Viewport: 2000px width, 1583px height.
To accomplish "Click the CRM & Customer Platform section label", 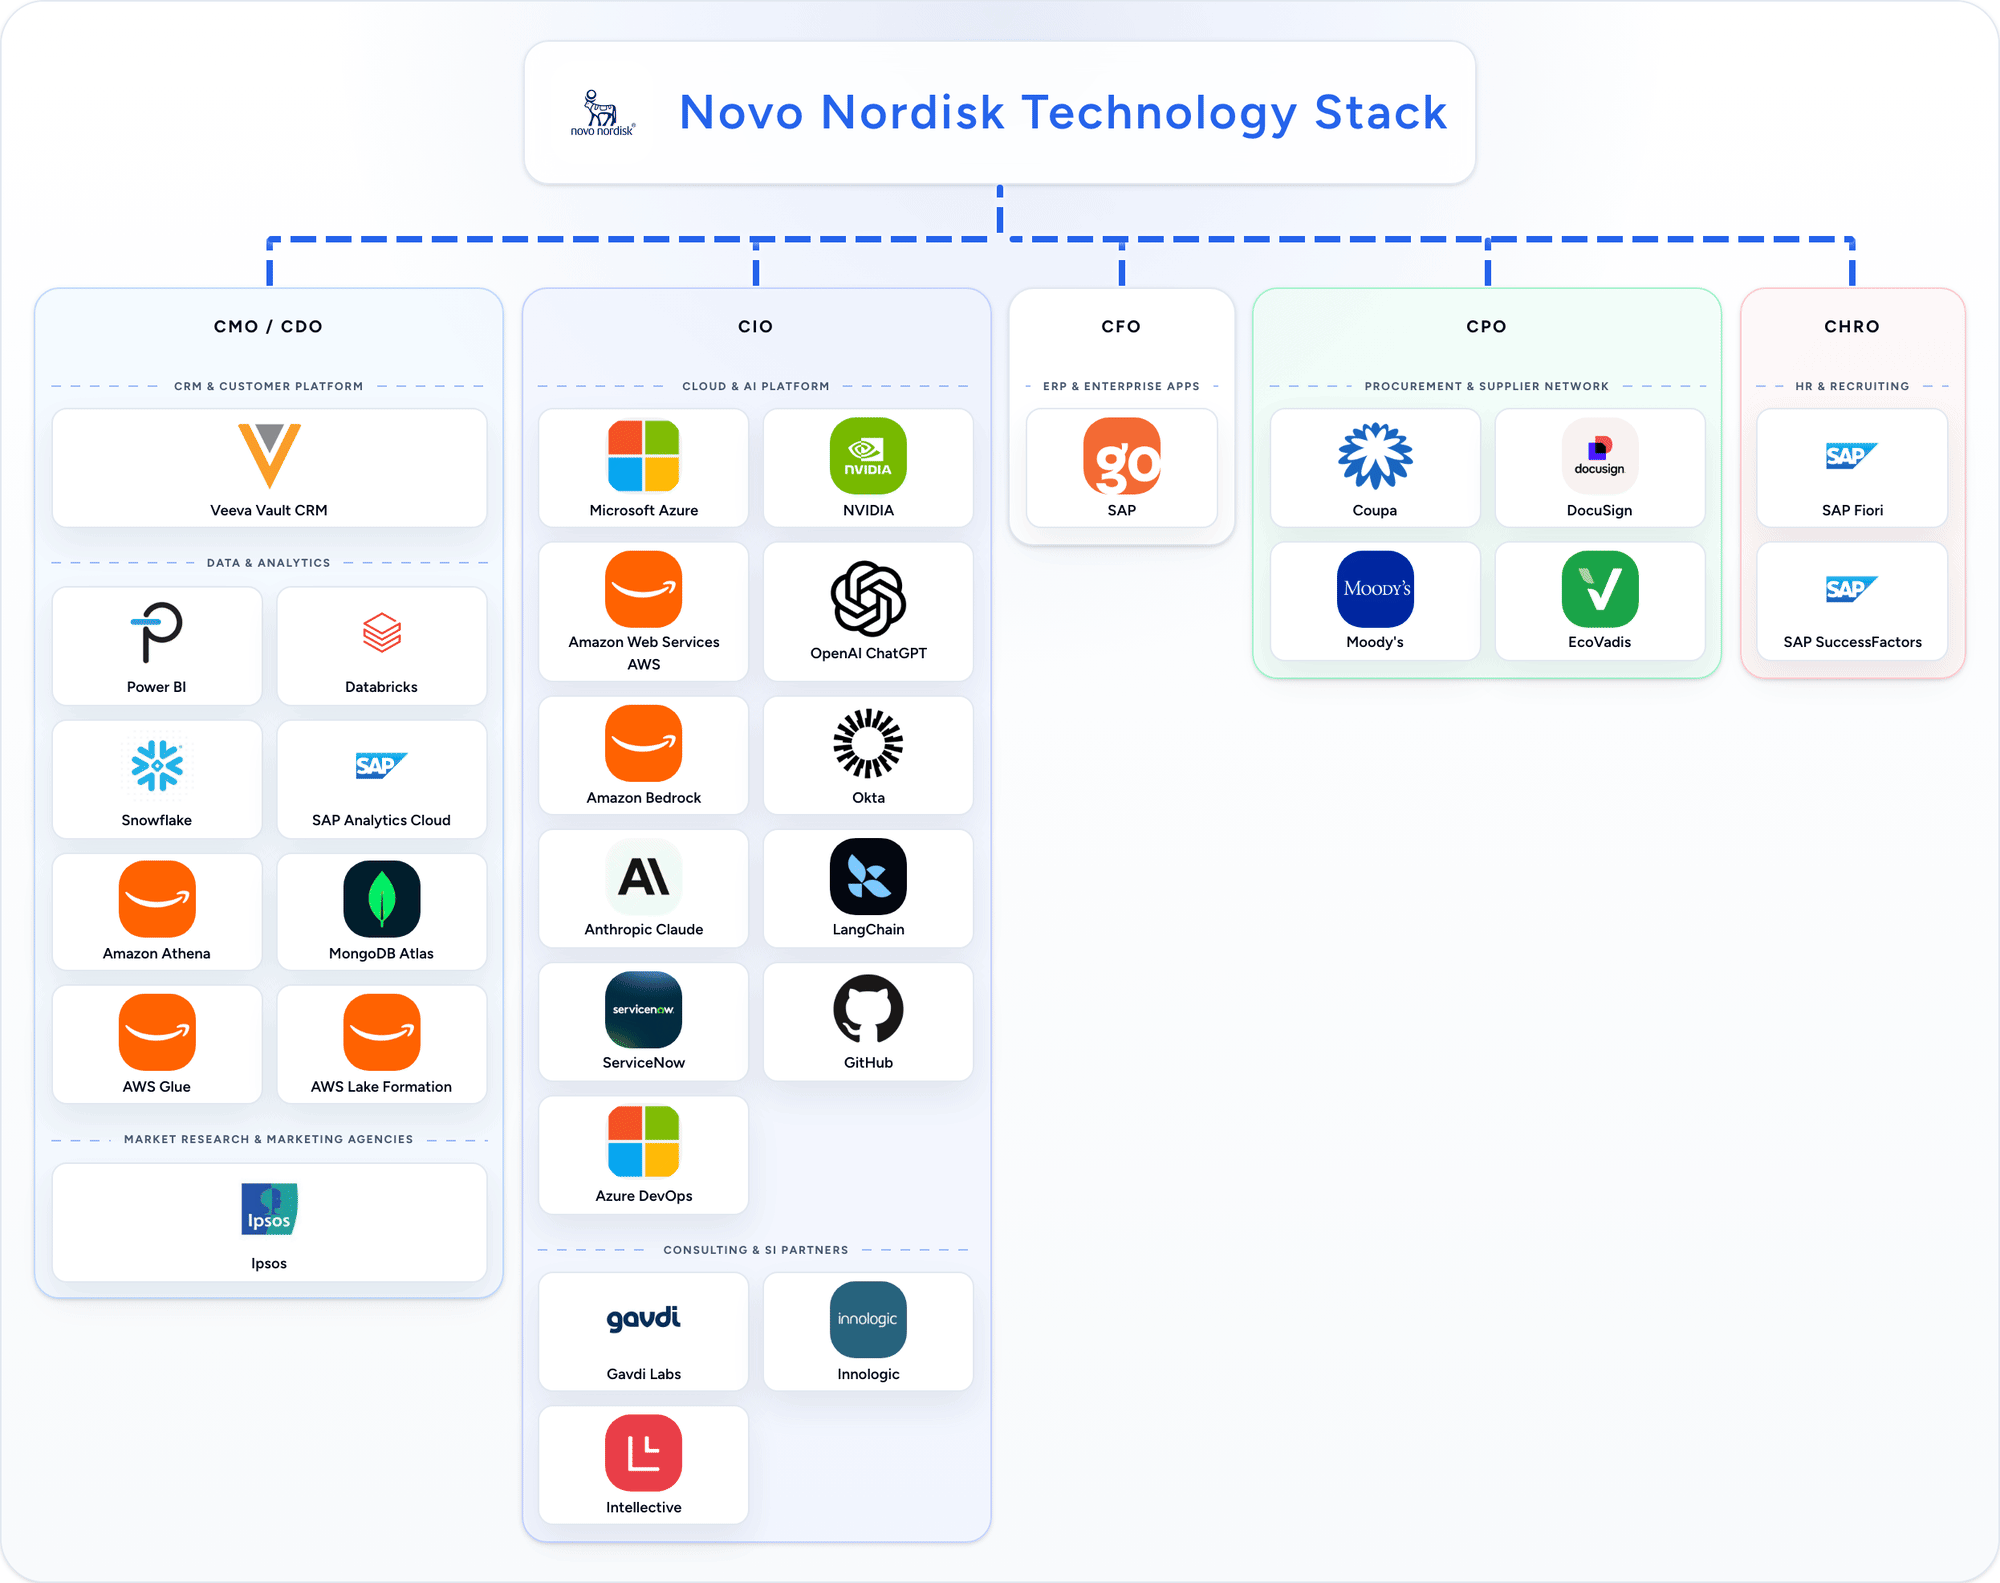I will pos(268,386).
